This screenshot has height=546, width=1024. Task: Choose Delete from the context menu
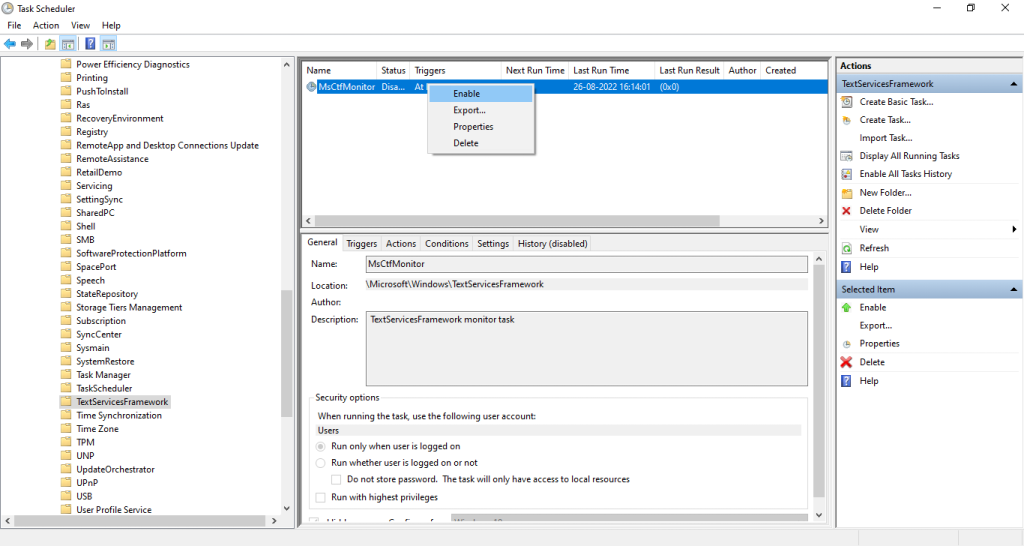pyautogui.click(x=481, y=143)
